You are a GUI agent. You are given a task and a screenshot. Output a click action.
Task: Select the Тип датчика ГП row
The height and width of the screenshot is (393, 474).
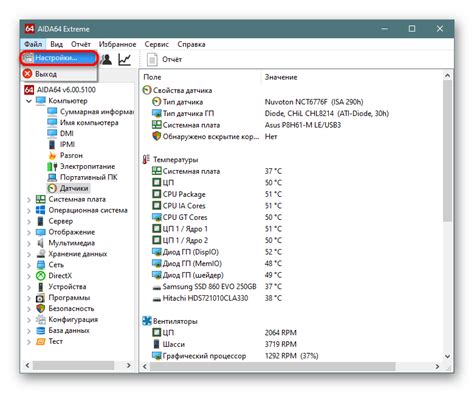[x=270, y=113]
